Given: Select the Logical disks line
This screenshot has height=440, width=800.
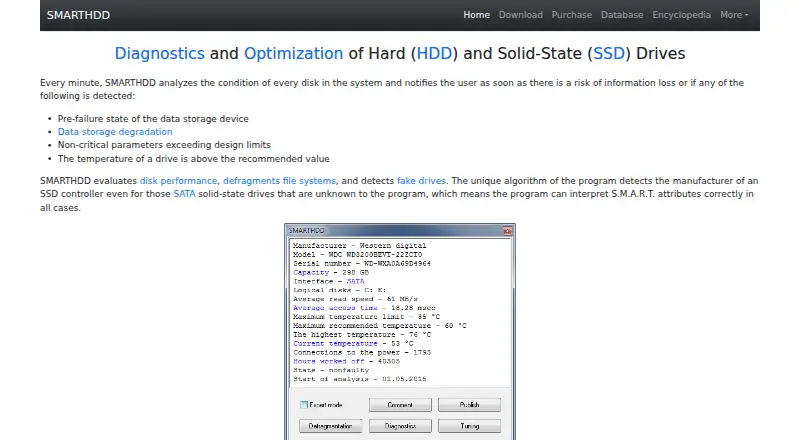Looking at the screenshot, I should 339,290.
